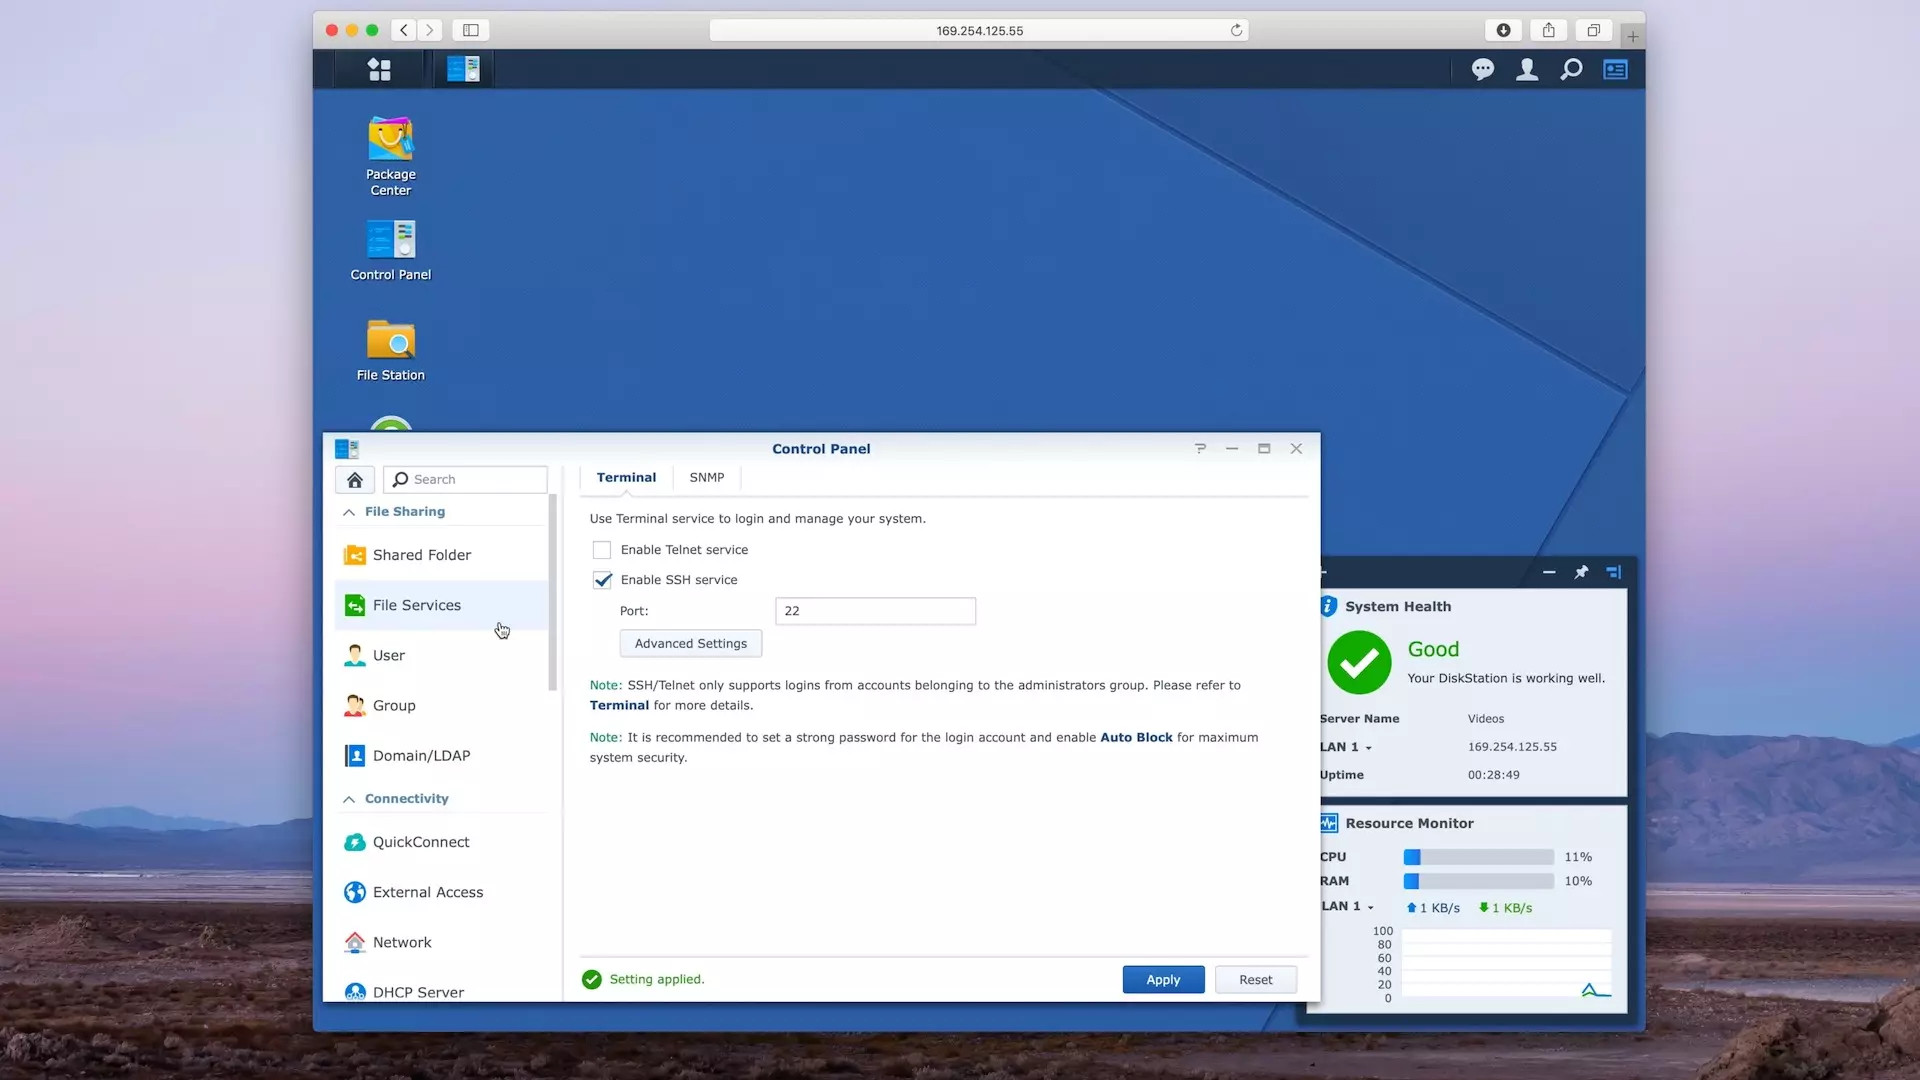Click the QuickConnect sidebar icon
The height and width of the screenshot is (1080, 1920).
coord(355,841)
